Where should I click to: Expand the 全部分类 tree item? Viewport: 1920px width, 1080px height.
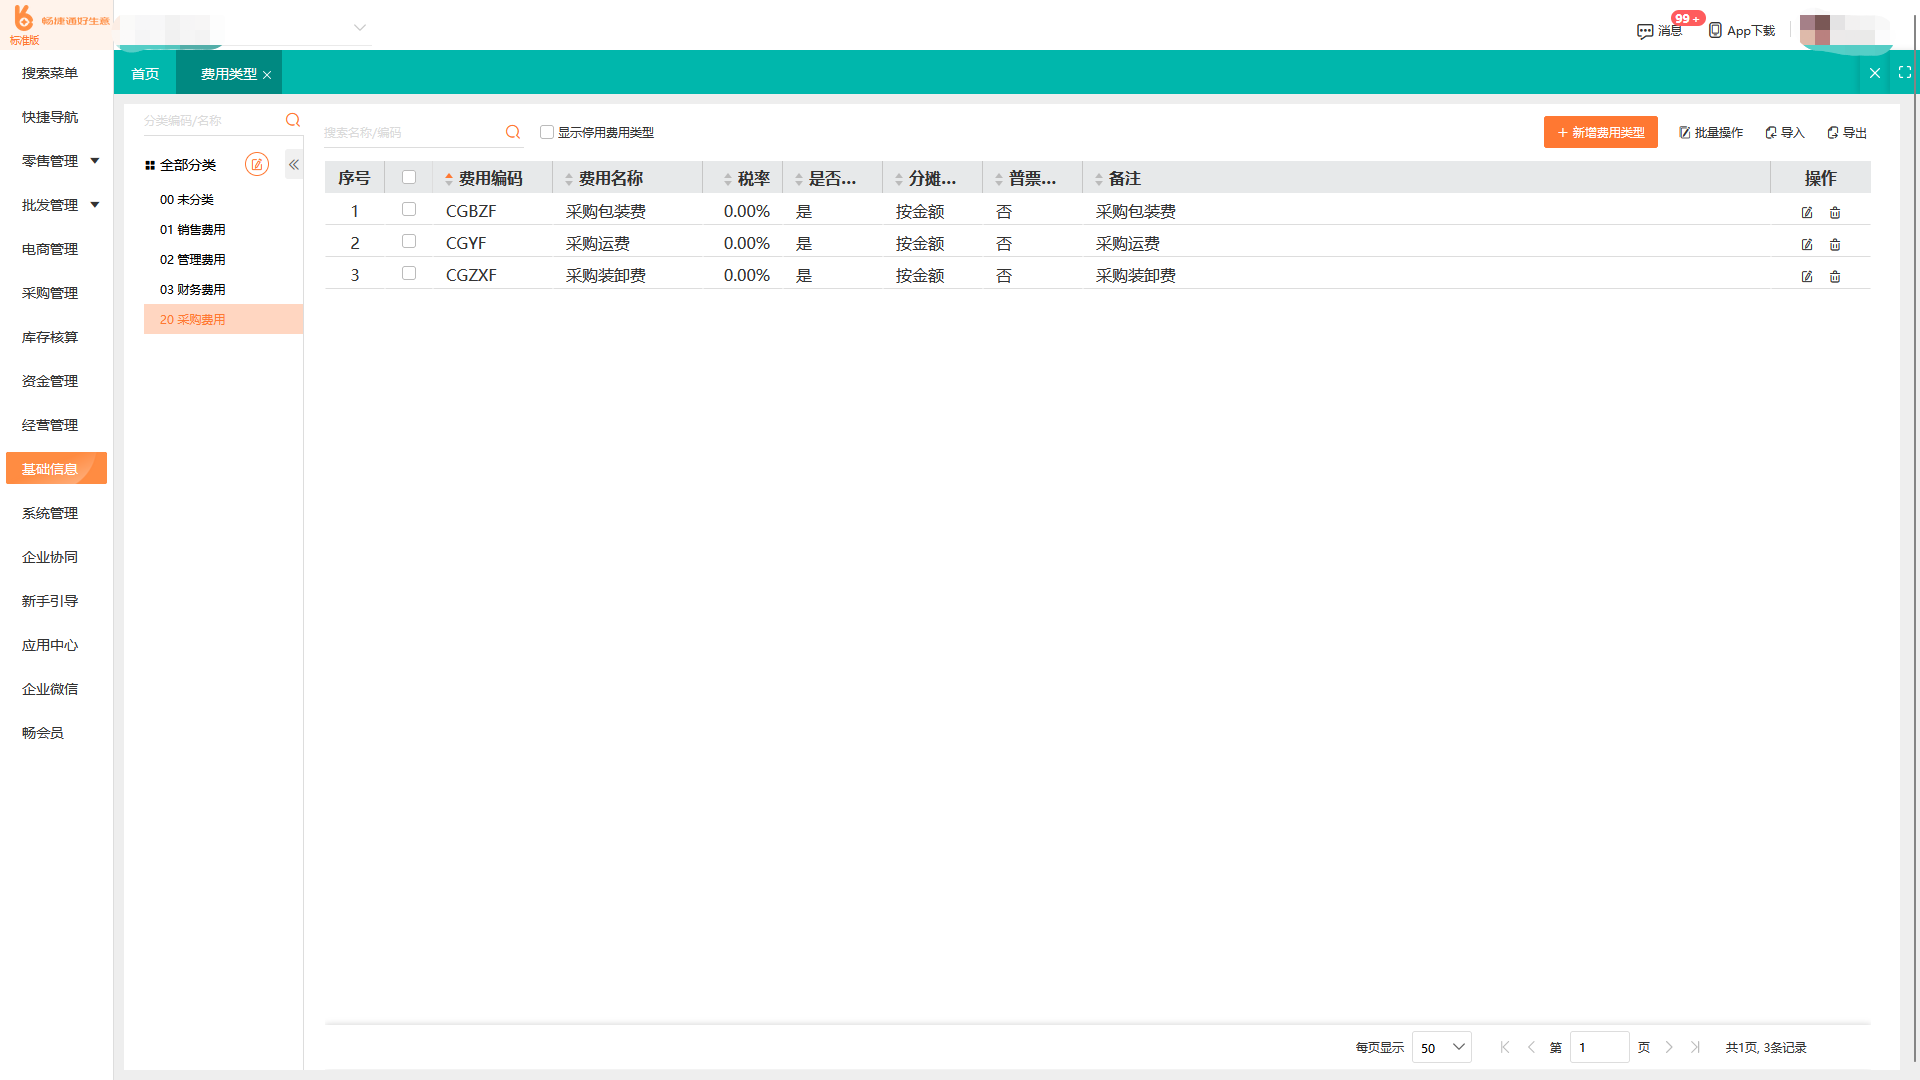(149, 165)
